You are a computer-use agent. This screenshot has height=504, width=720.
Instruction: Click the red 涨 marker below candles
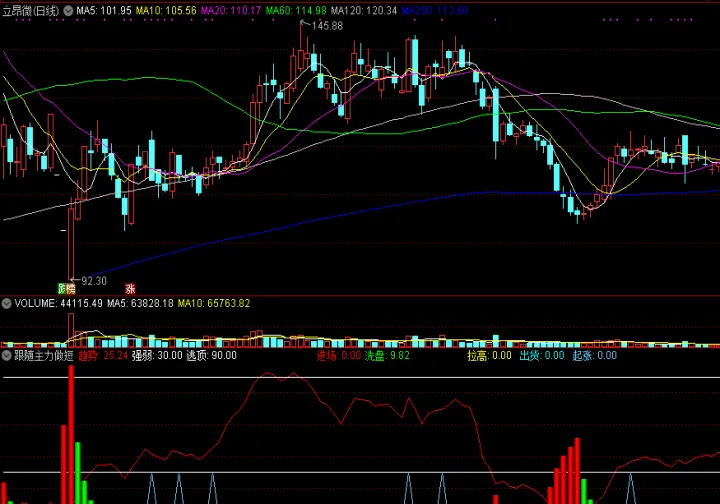tap(130, 288)
